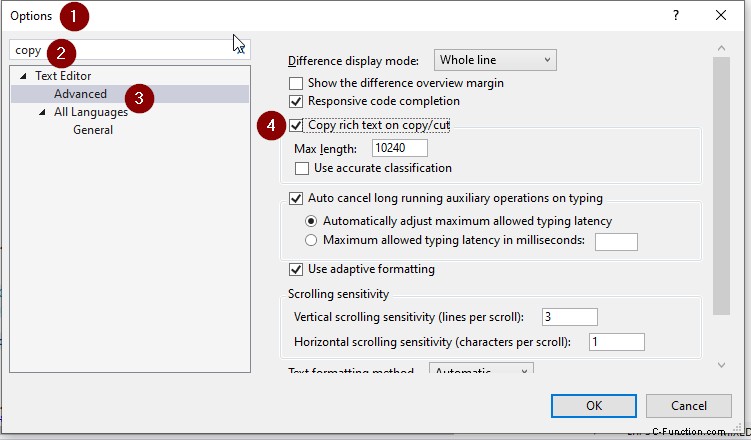Viewport: 751px width, 440px height.
Task: Click the search dropdown arrow icon
Action: click(243, 49)
